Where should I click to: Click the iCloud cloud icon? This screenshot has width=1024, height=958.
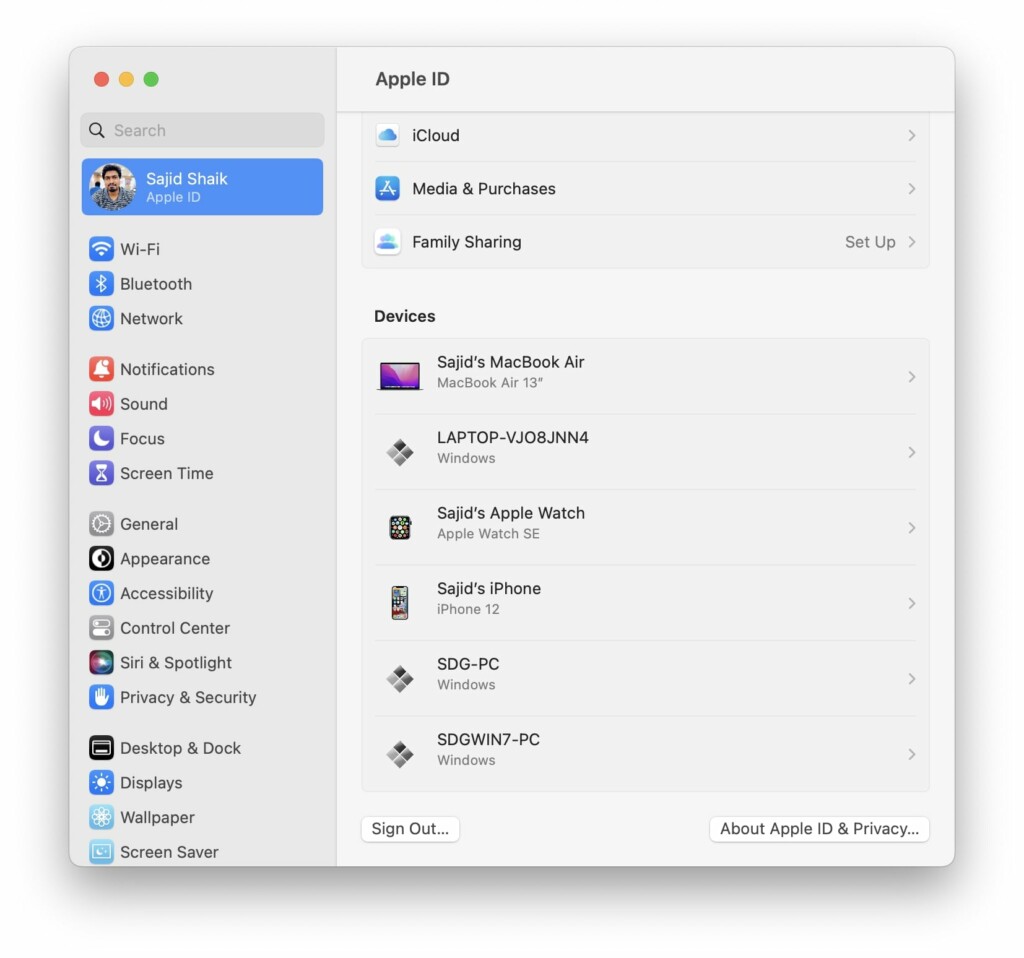click(387, 135)
